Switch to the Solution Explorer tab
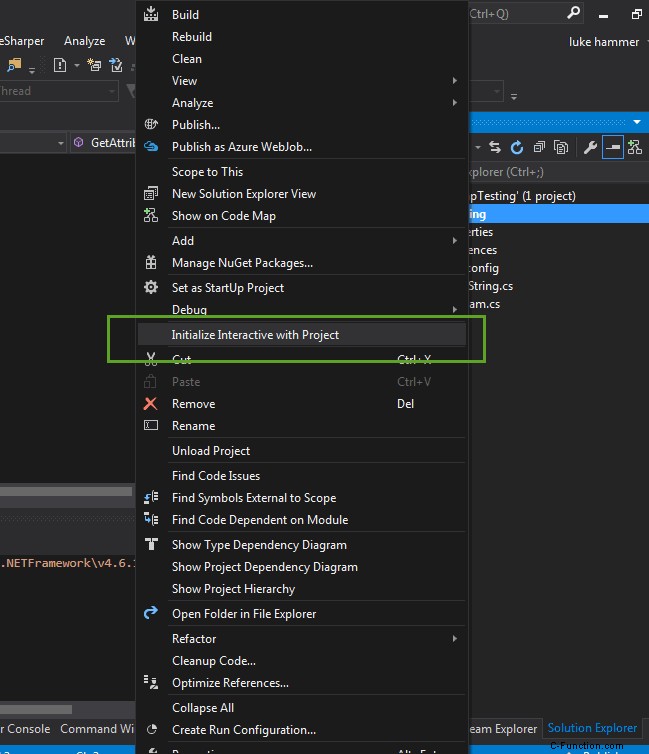The height and width of the screenshot is (754, 649). coord(592,729)
